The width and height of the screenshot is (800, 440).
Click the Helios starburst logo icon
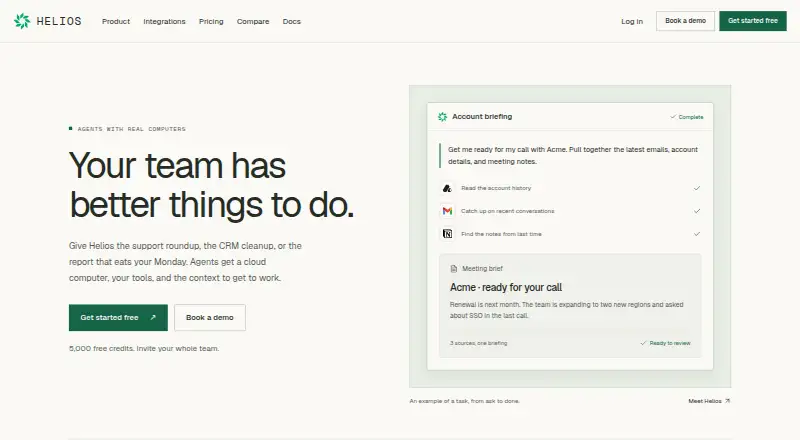(22, 21)
